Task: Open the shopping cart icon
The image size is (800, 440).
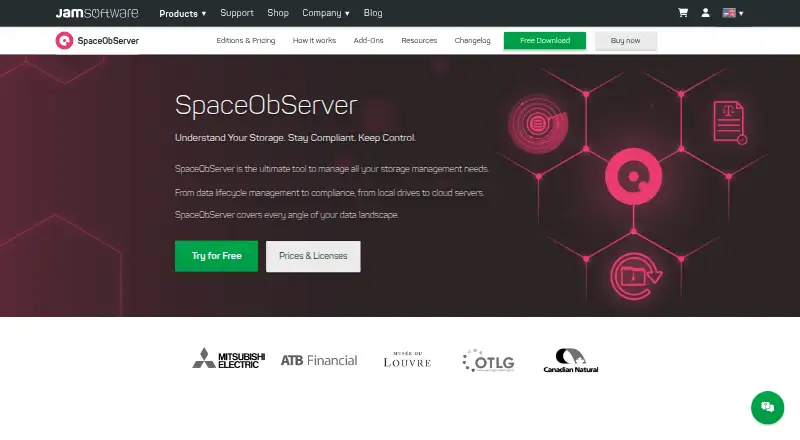Action: coord(683,13)
